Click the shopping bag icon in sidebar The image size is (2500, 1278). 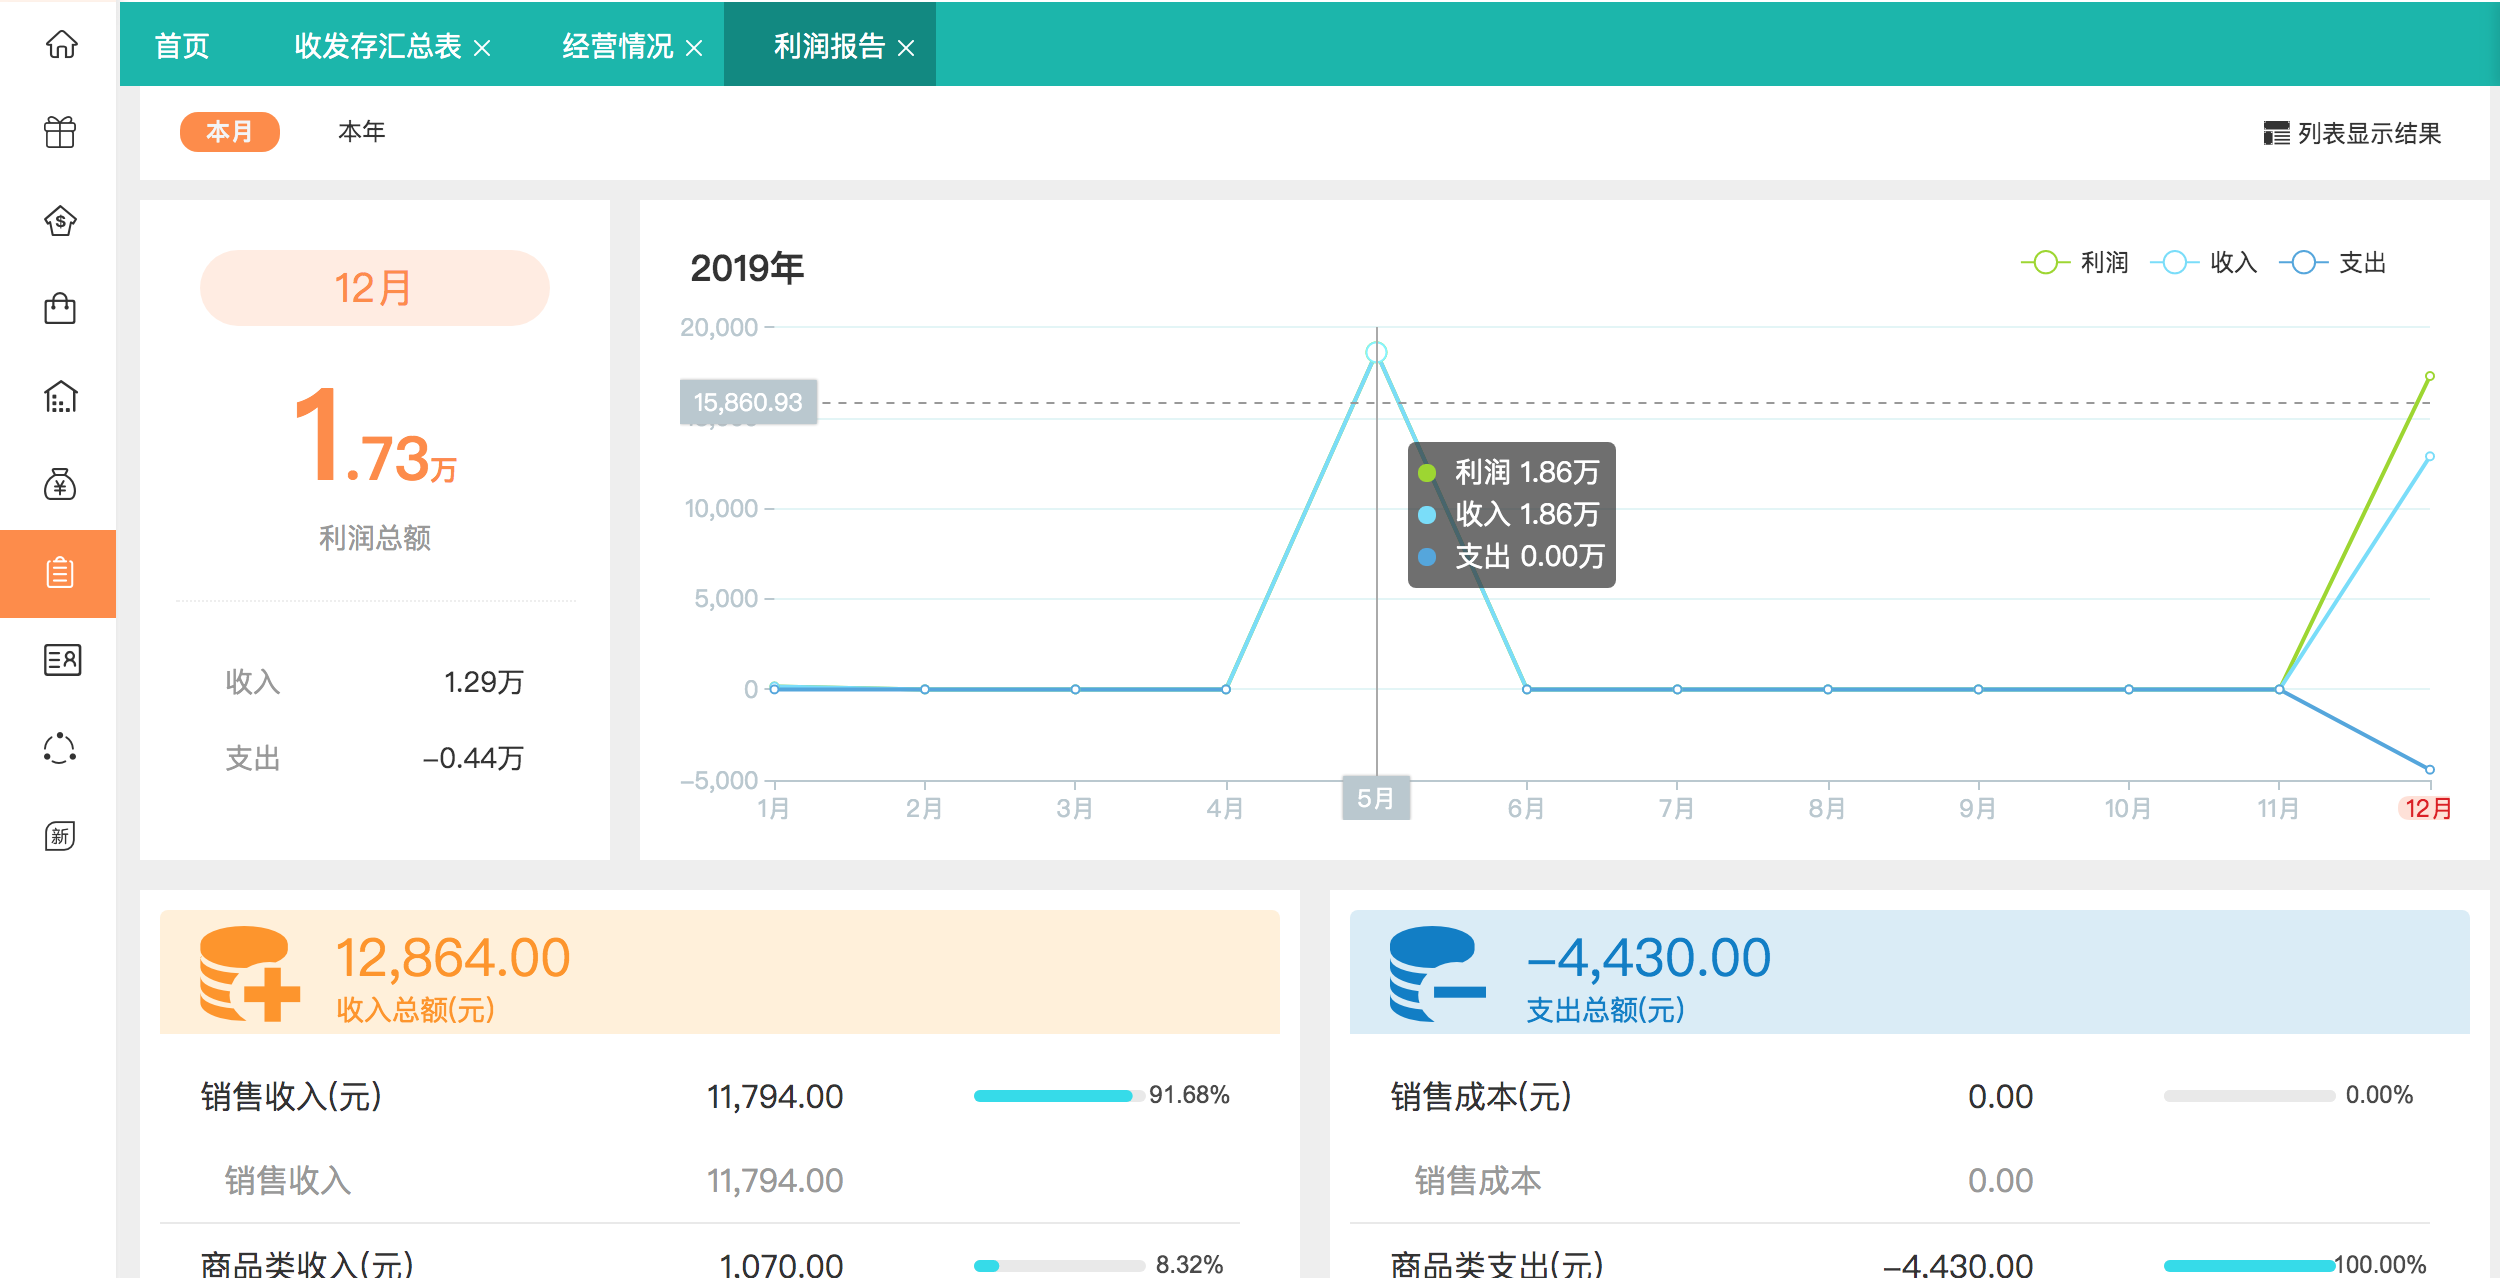62,308
